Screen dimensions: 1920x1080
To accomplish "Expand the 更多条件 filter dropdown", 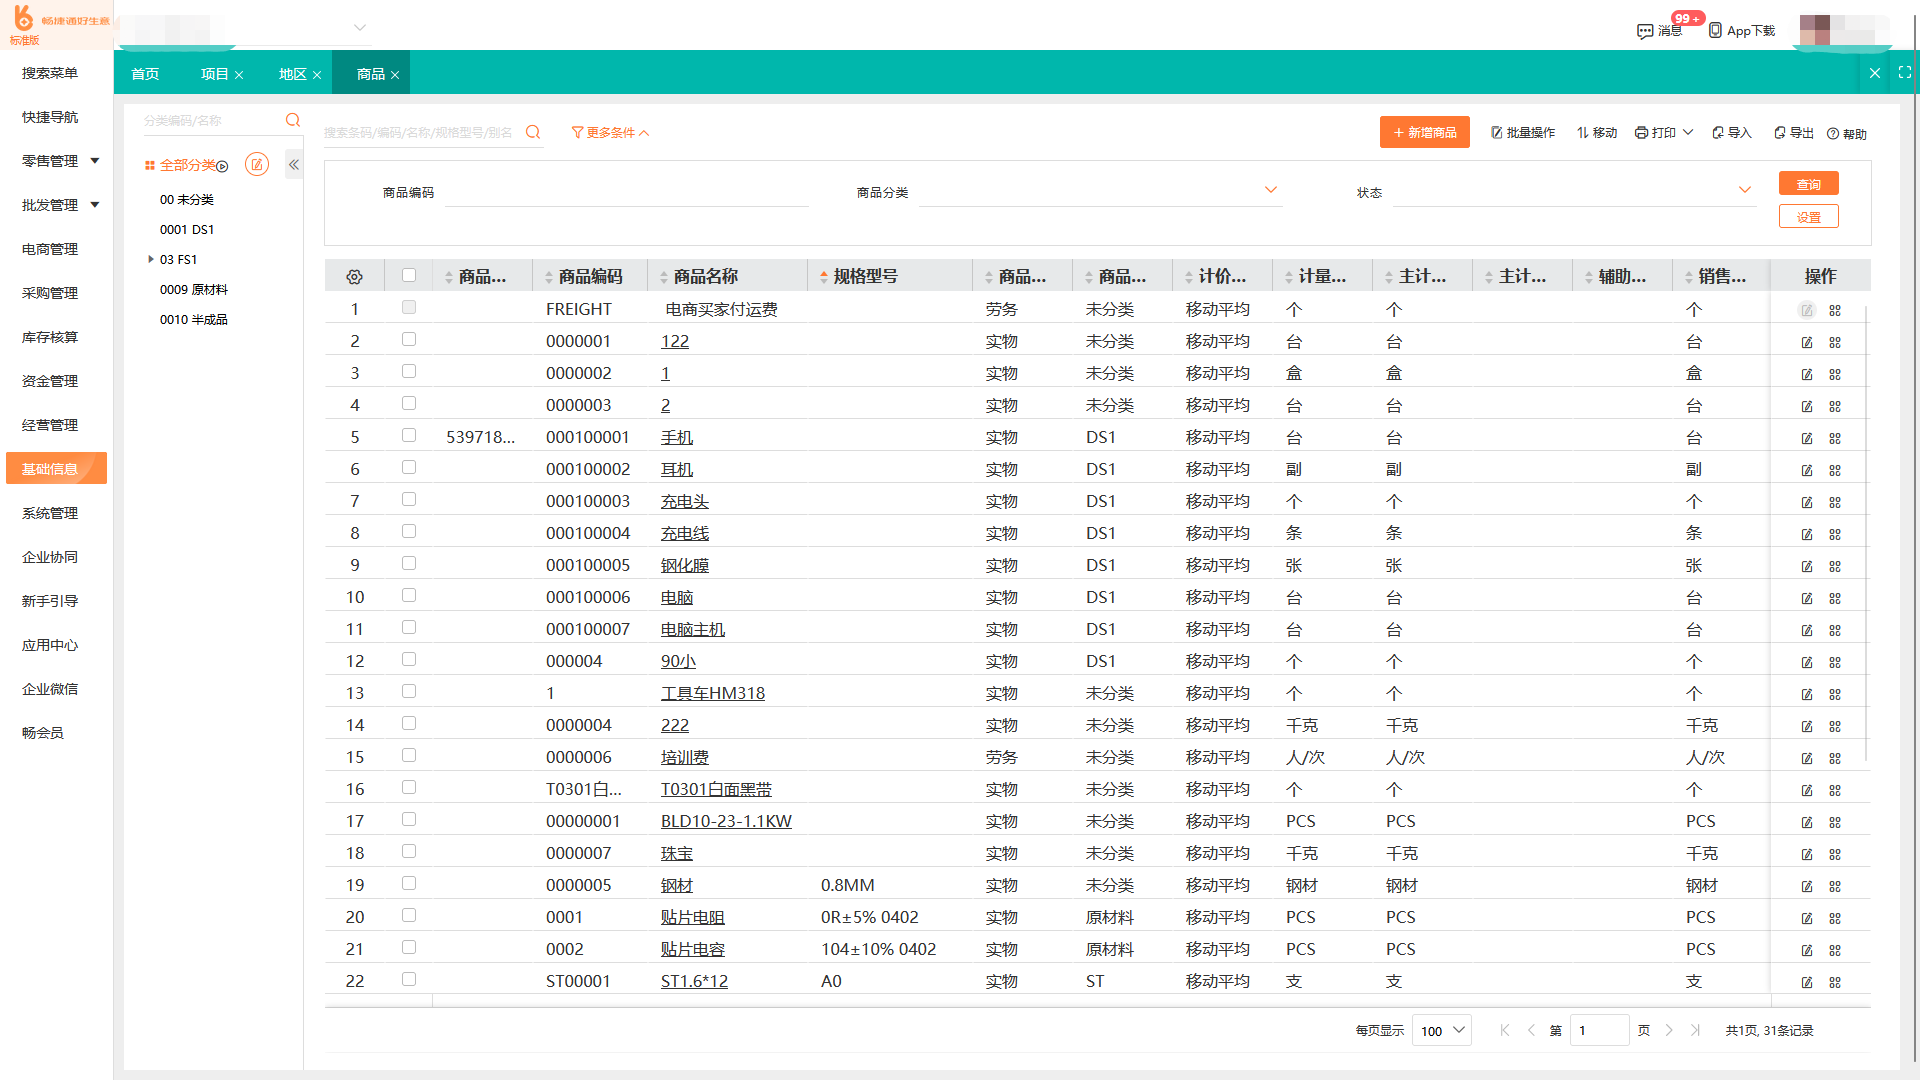I will 613,132.
